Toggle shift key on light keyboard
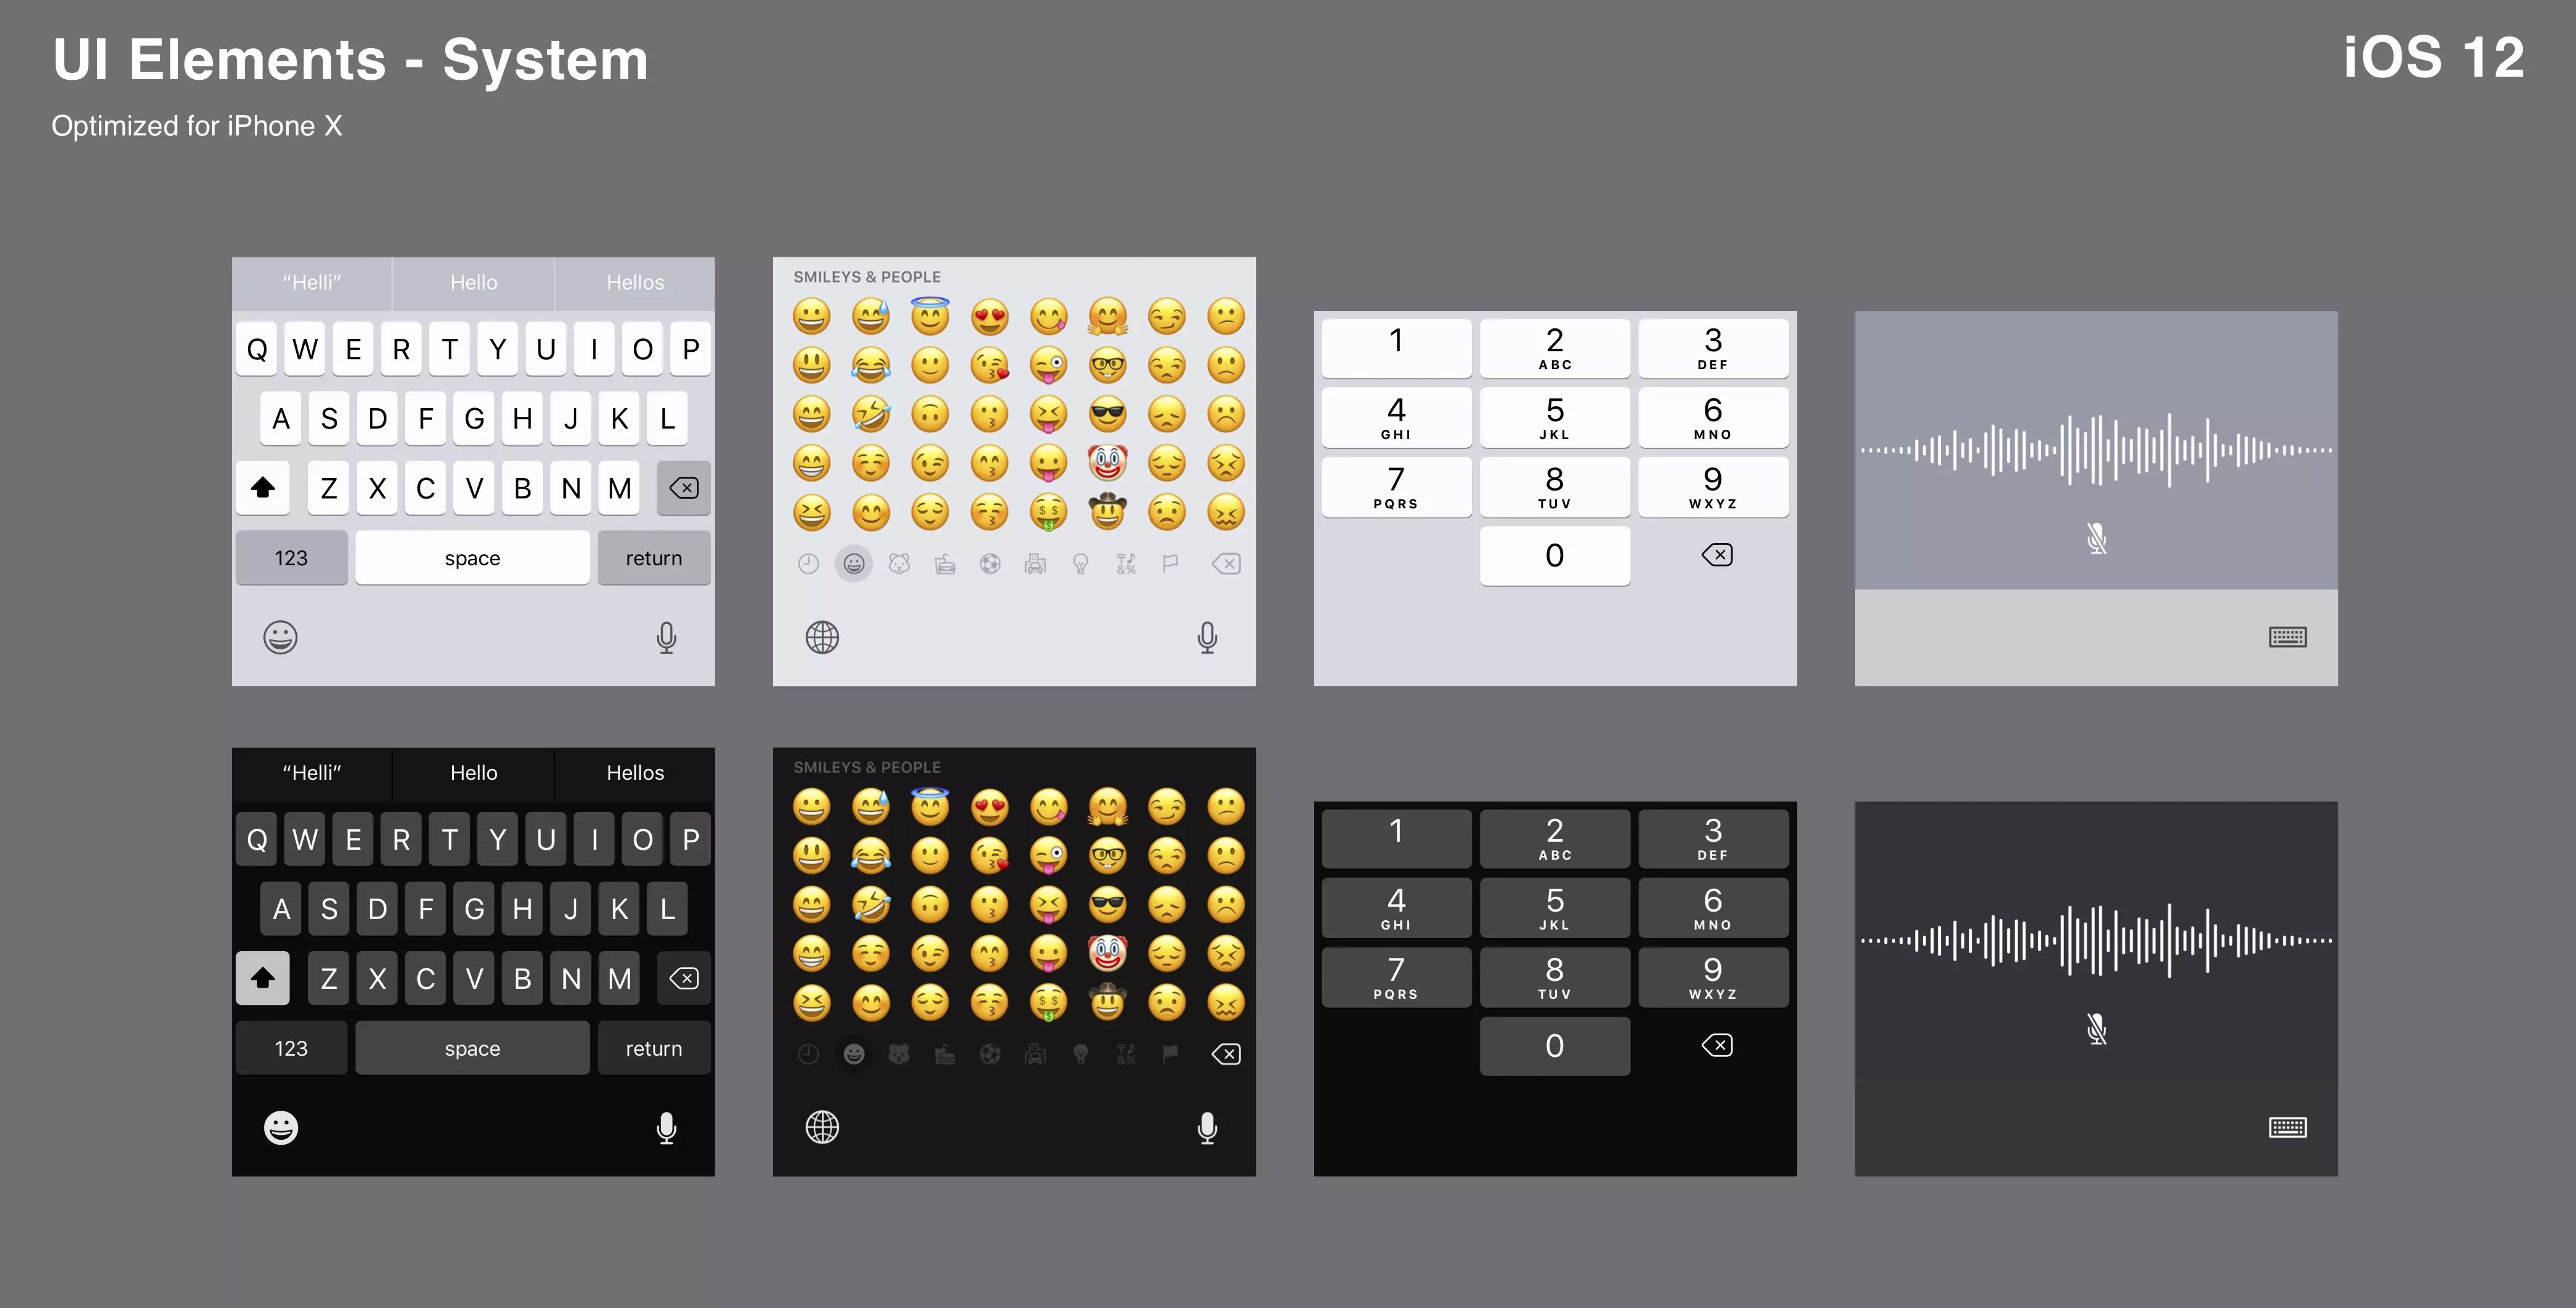 pos(263,485)
